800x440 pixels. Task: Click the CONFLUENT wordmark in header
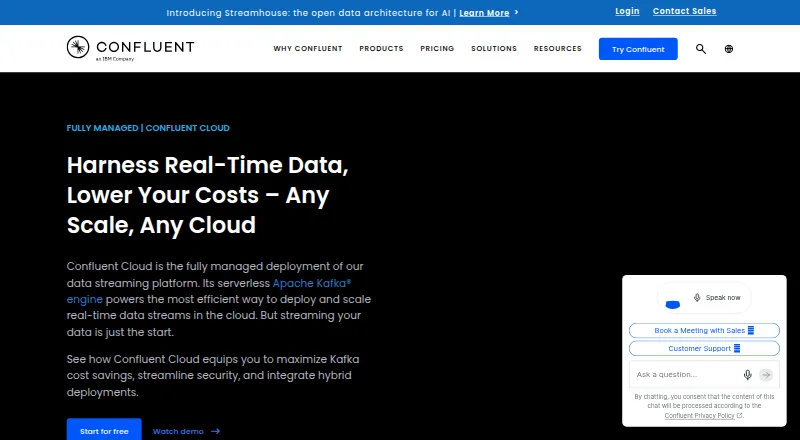coord(145,47)
